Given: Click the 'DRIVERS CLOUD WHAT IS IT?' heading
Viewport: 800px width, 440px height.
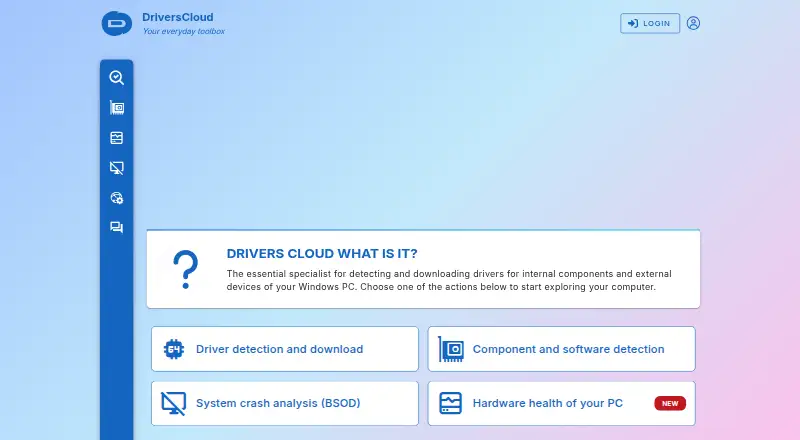Looking at the screenshot, I should click(322, 254).
